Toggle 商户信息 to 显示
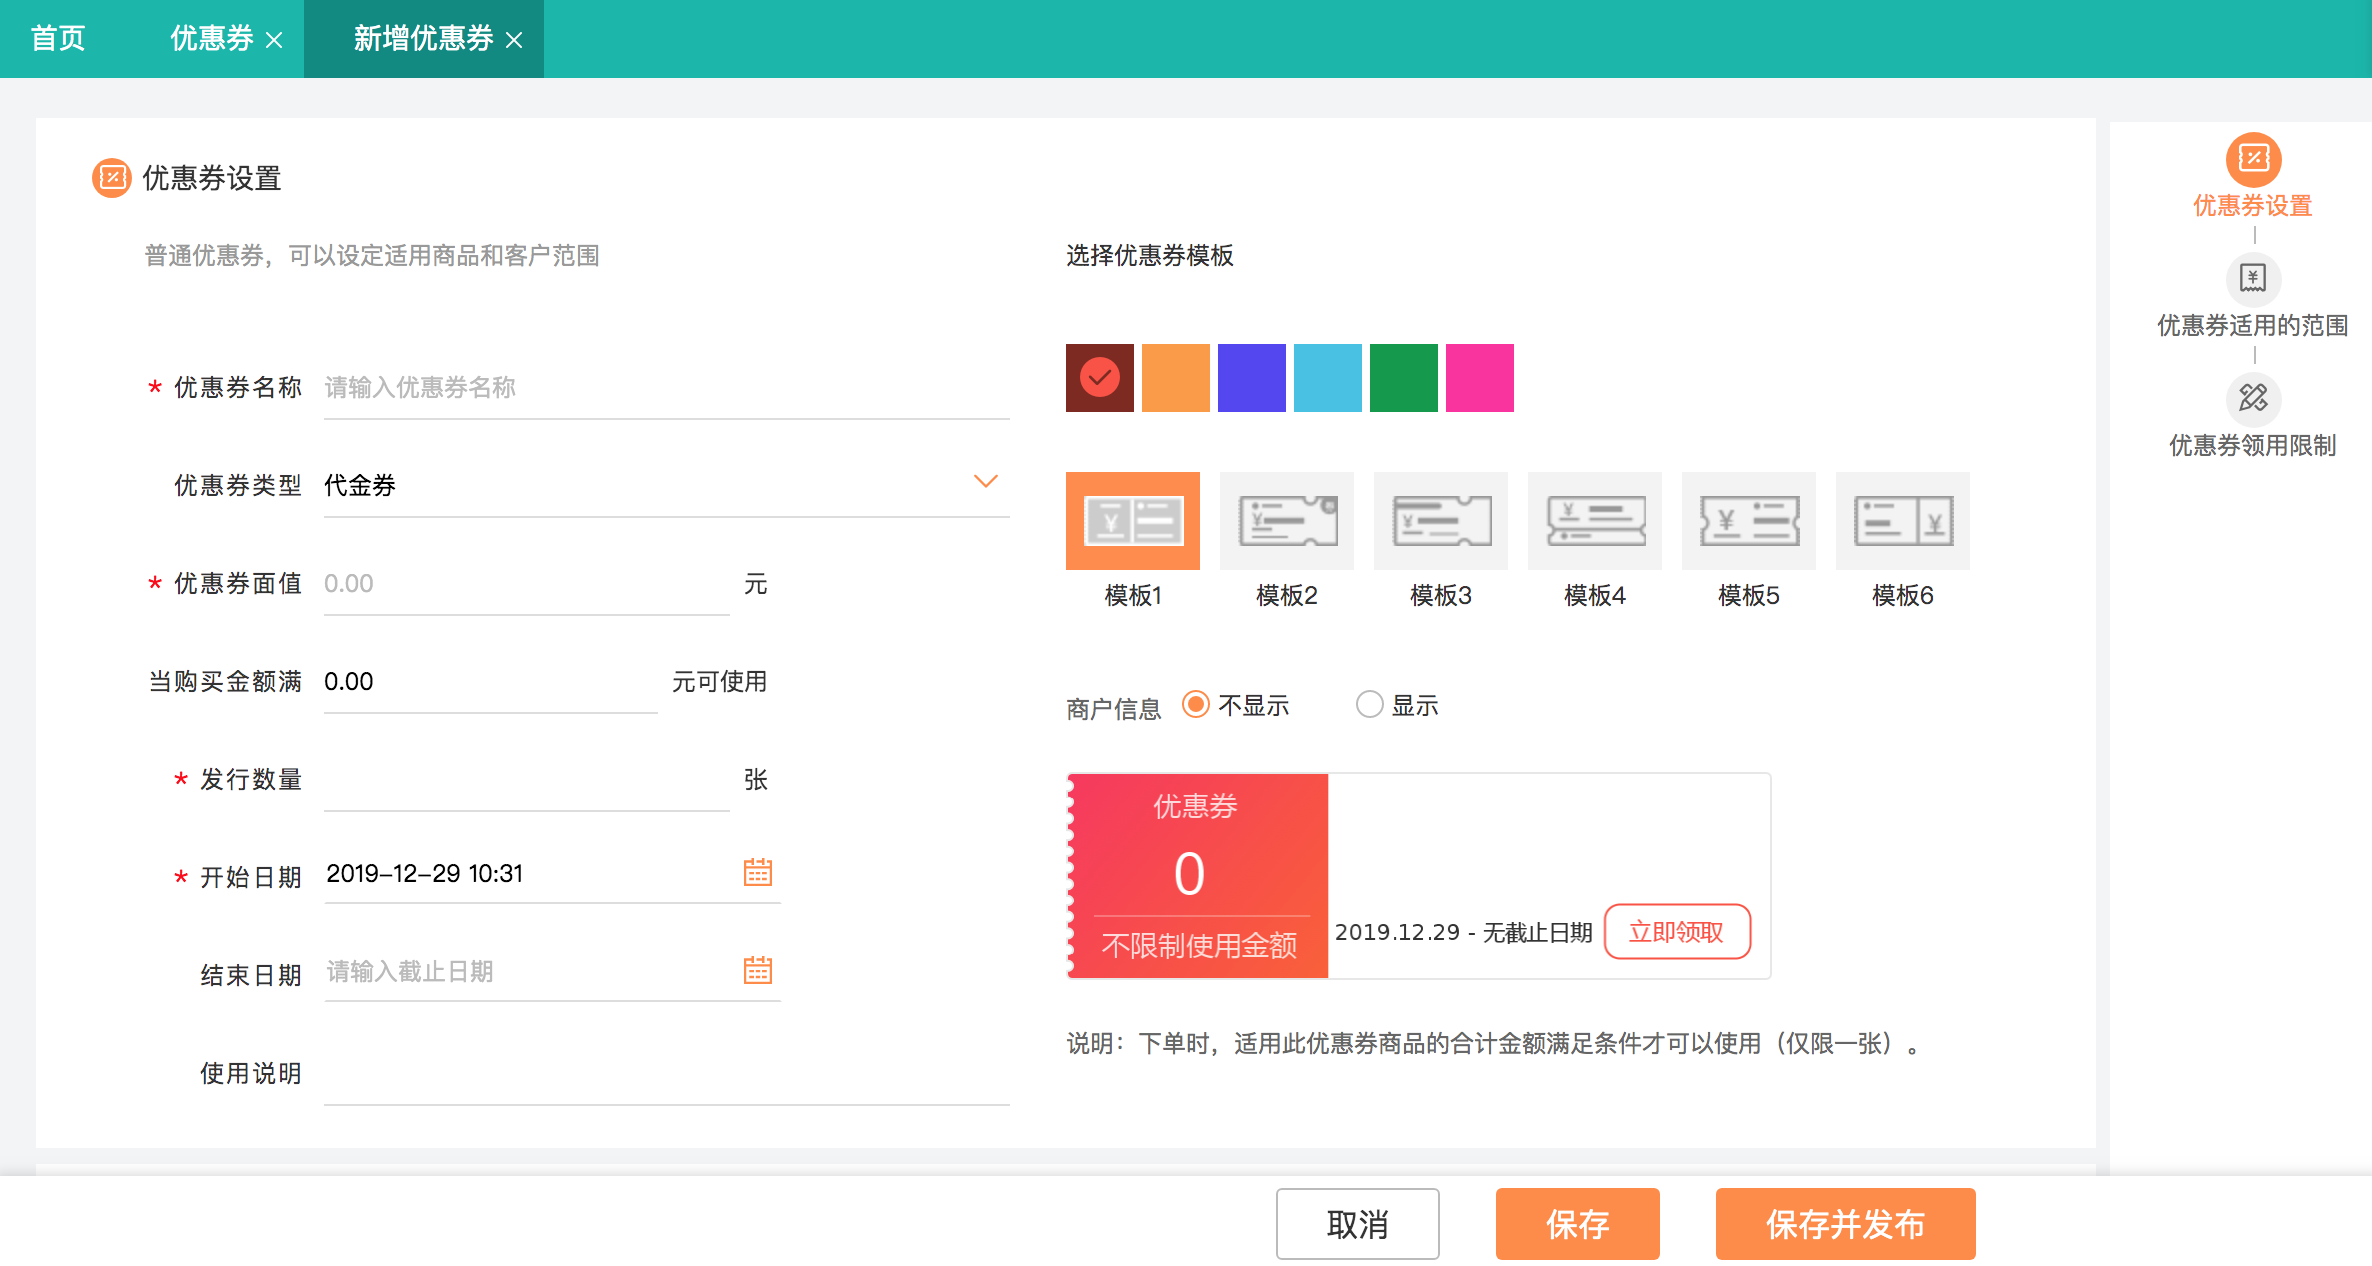This screenshot has height=1266, width=2372. pos(1366,704)
